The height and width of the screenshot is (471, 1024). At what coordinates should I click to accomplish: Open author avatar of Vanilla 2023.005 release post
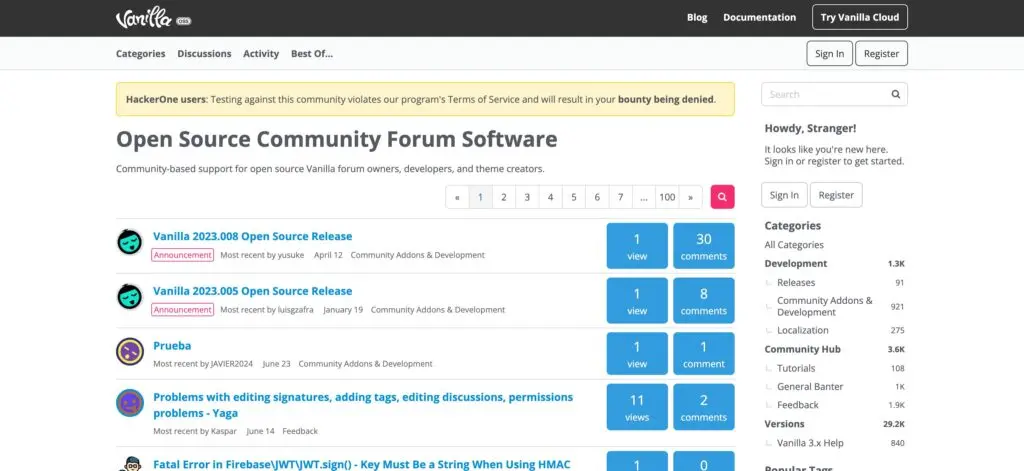pos(130,297)
